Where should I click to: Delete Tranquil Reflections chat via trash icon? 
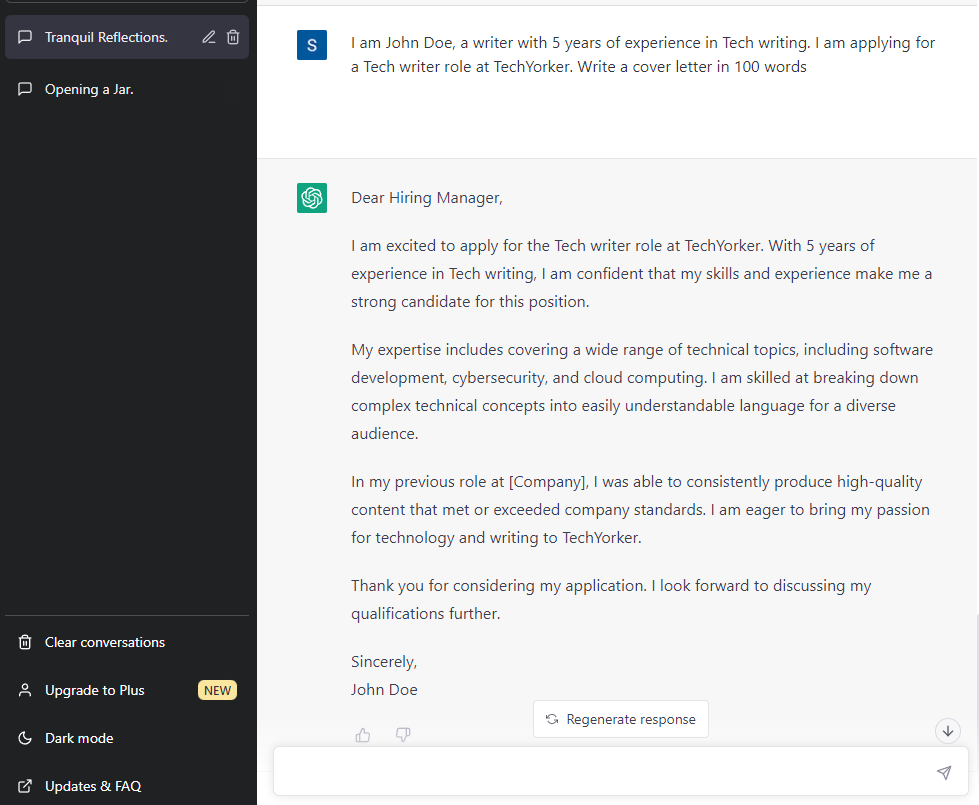tap(233, 37)
